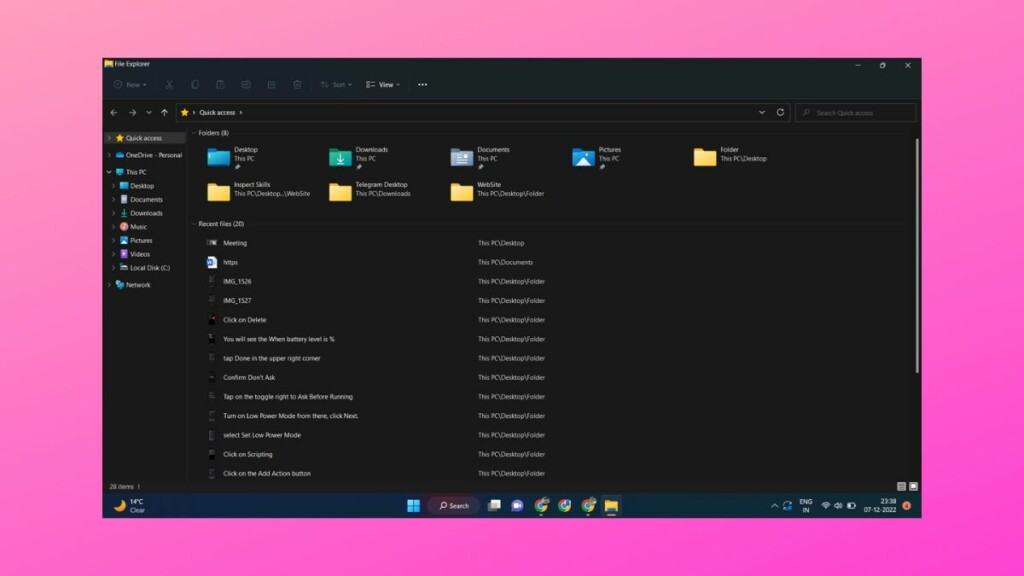Select Downloads in navigation pane

[x=146, y=213]
